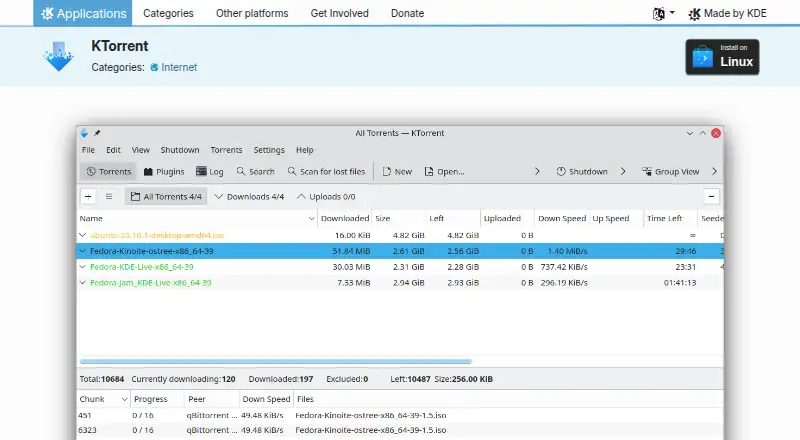Viewport: 800px width, 440px height.
Task: Toggle the Group View button
Action: pos(670,172)
